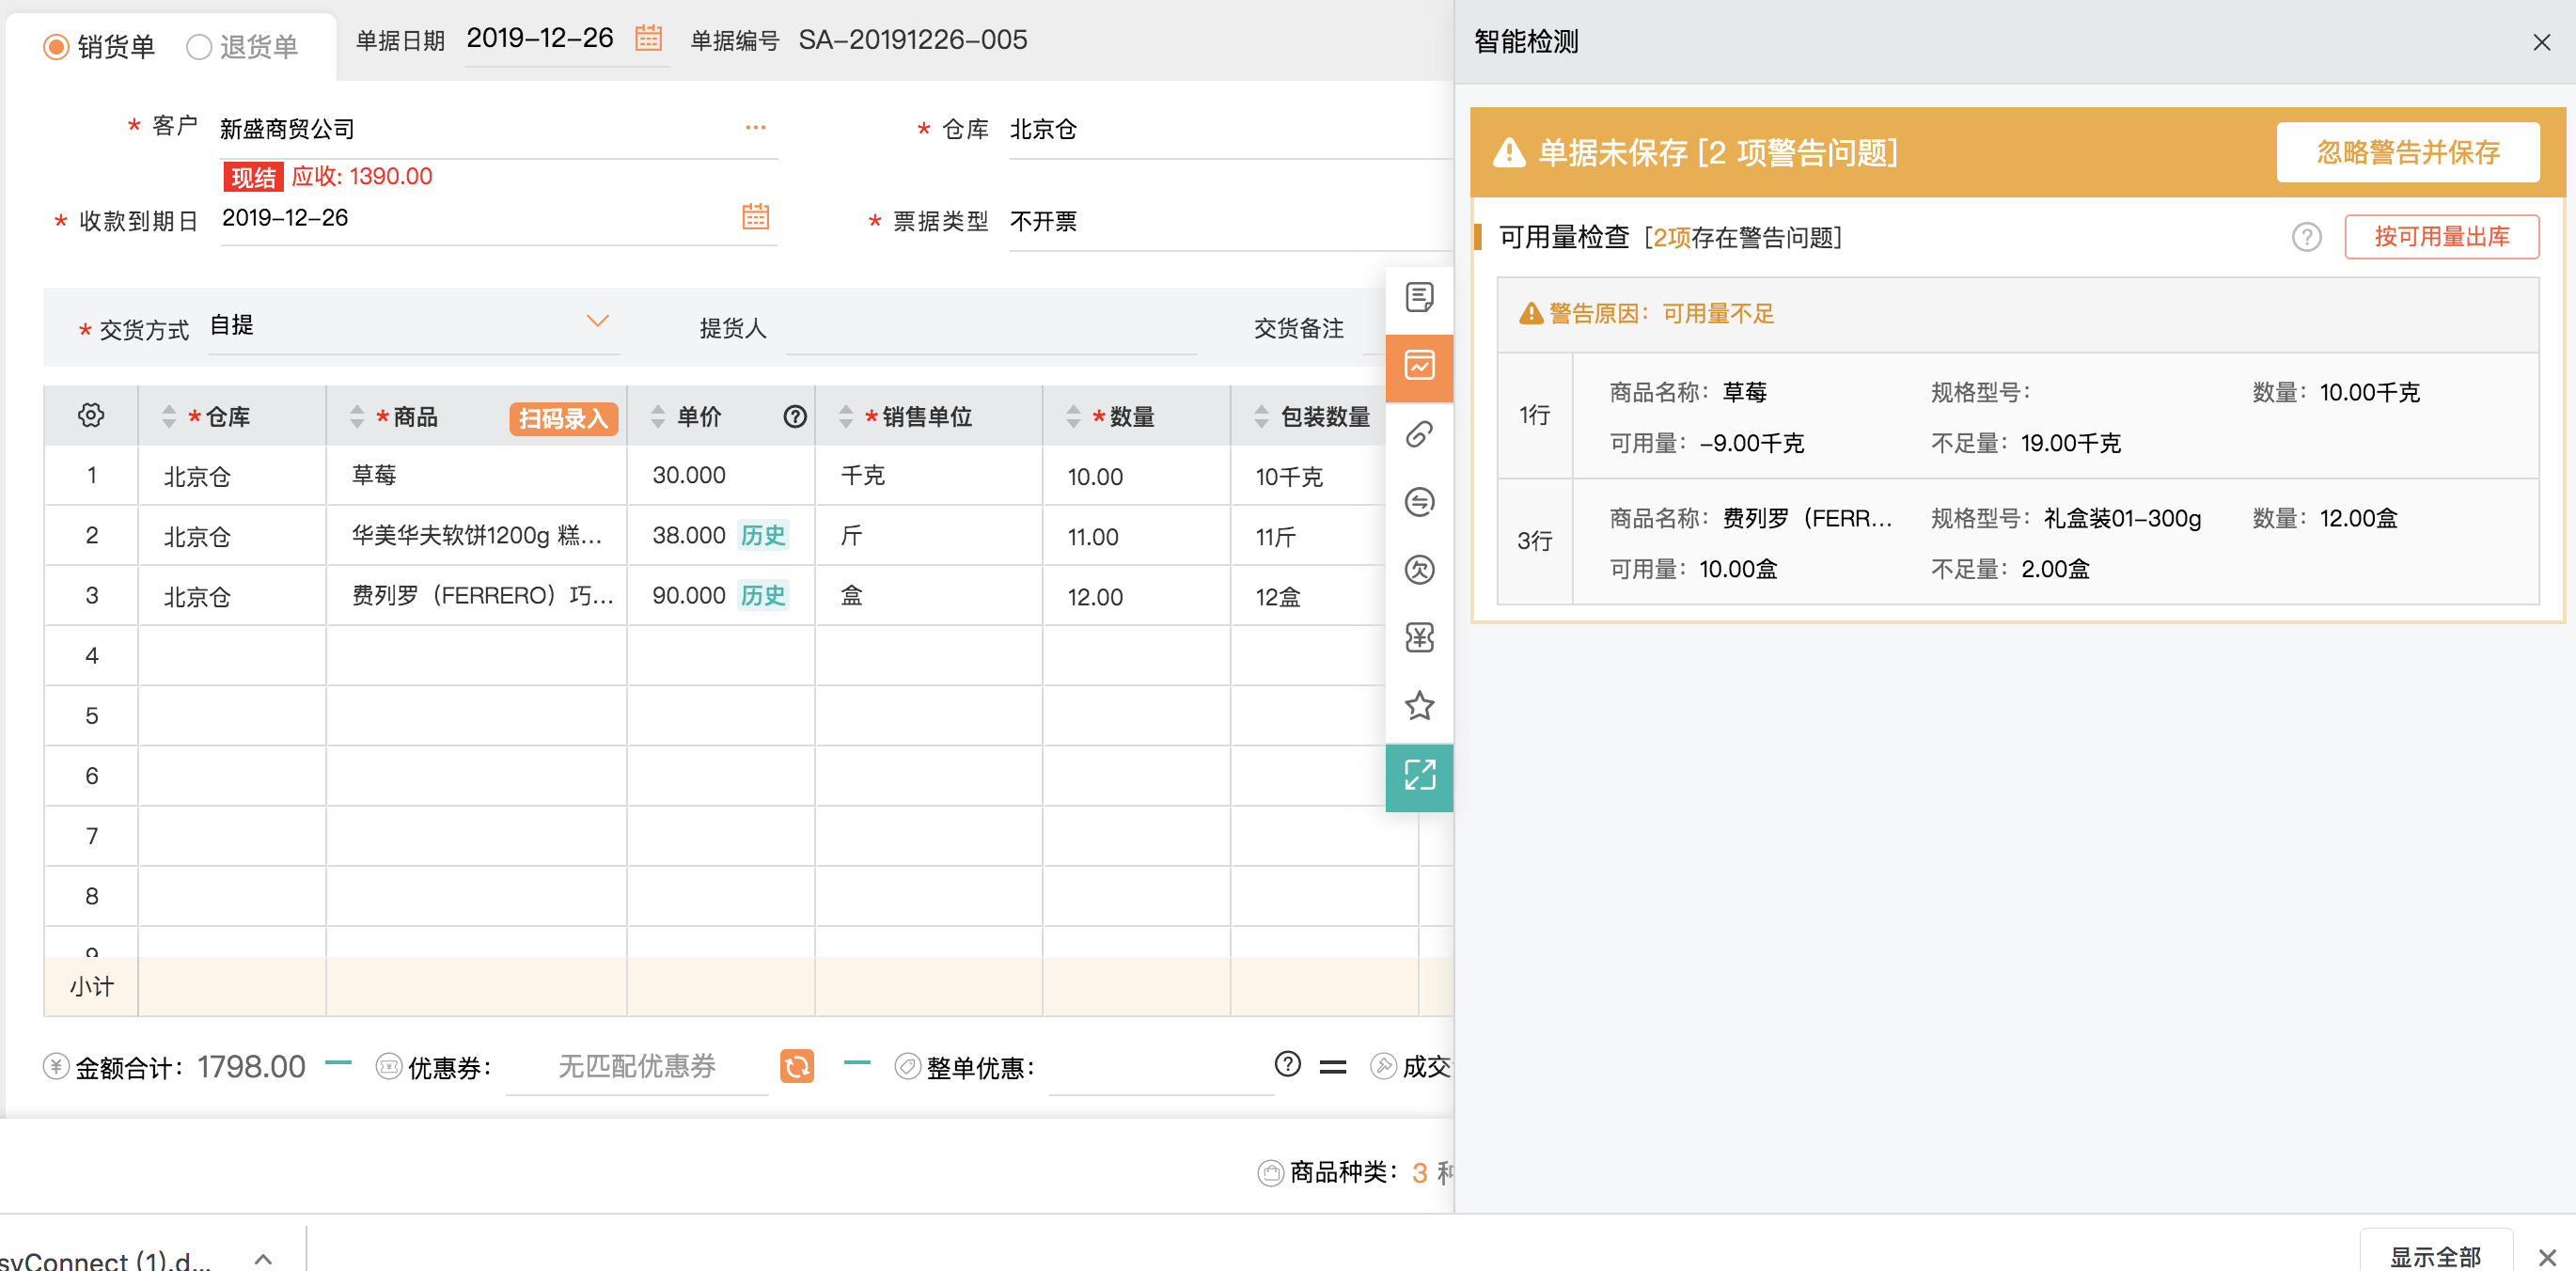Click the history link on row 2
Viewport: 2576px width, 1271px height.
[765, 535]
